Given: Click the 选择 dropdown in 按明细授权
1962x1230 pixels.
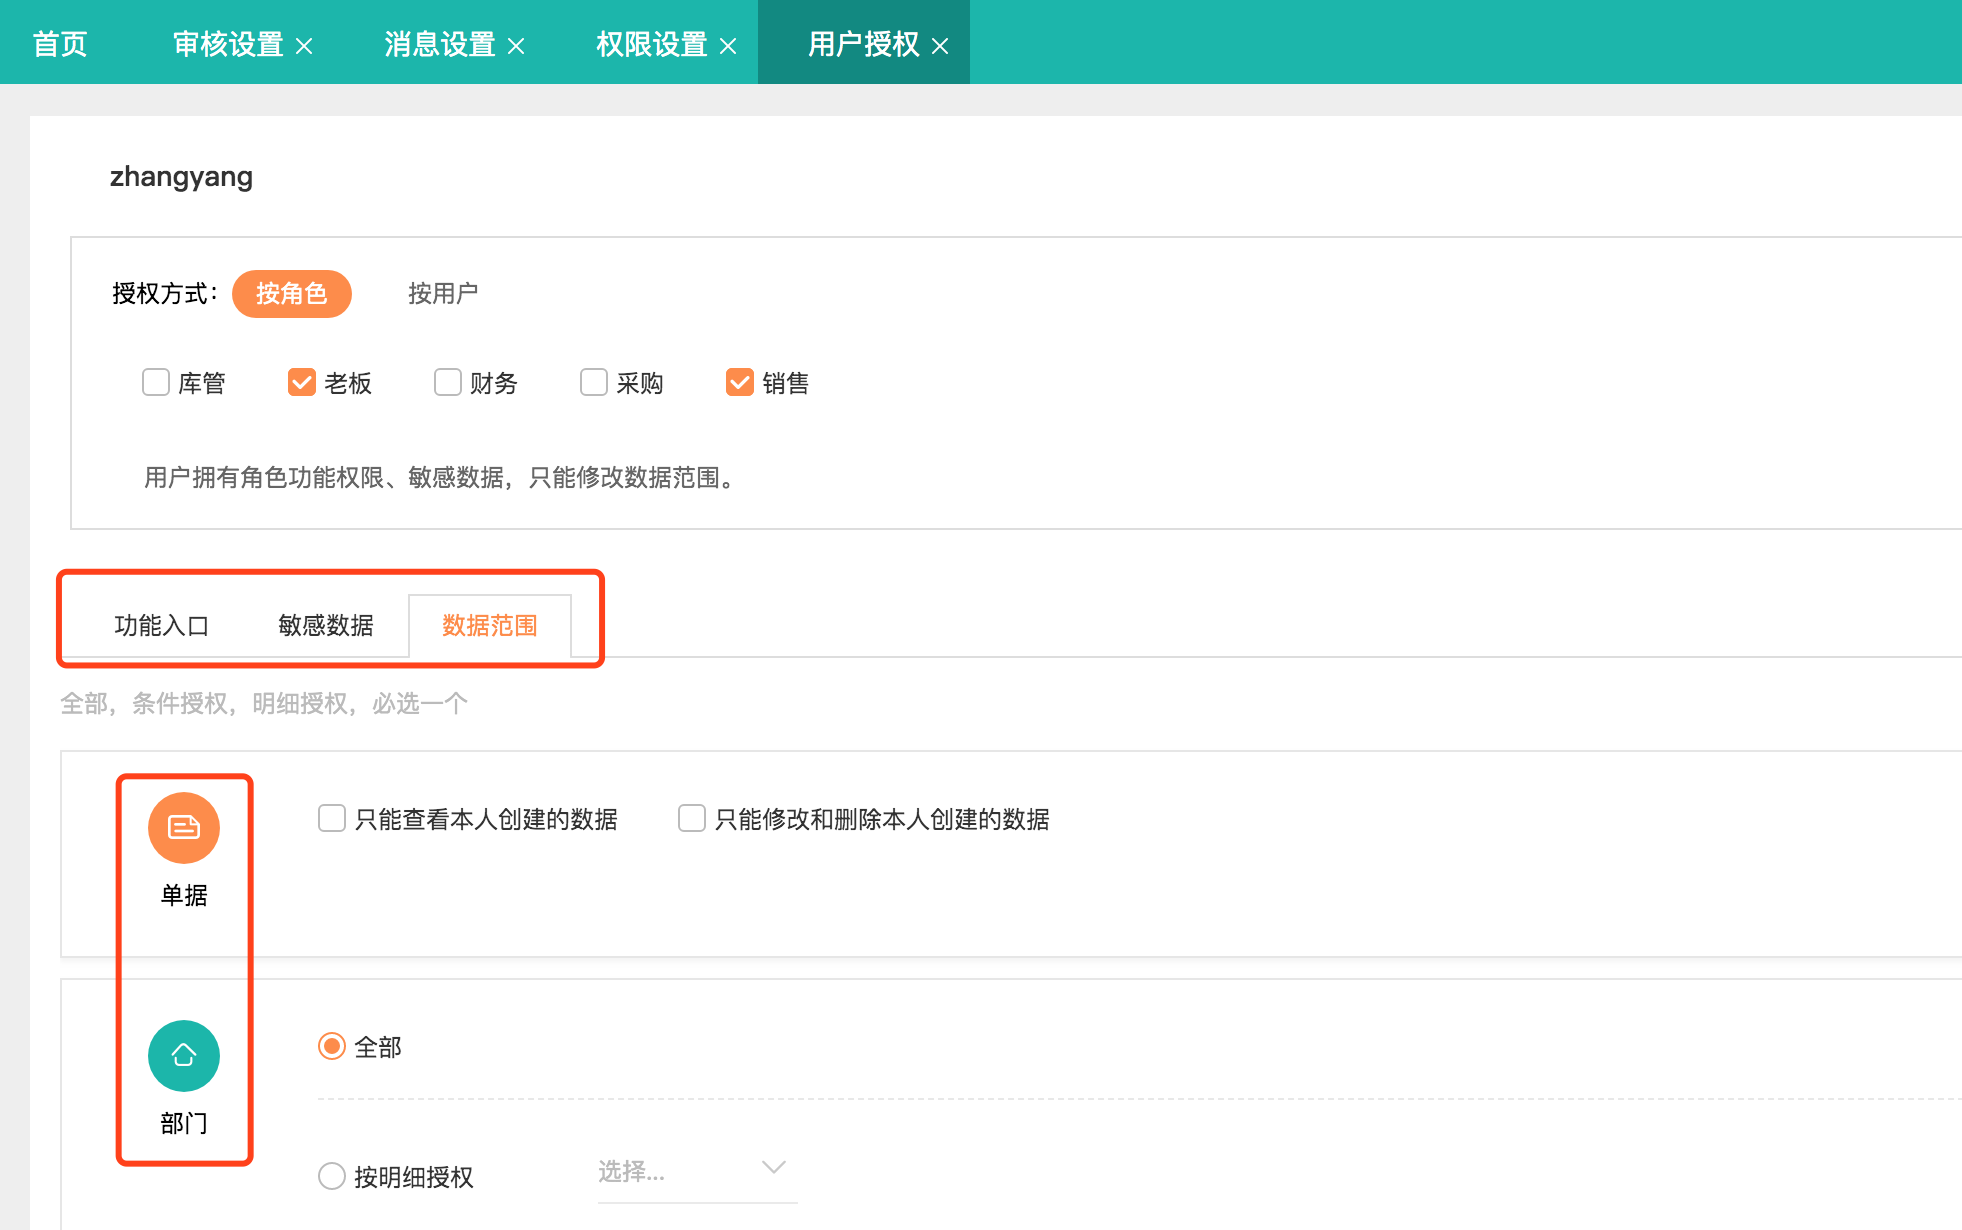Looking at the screenshot, I should click(691, 1170).
